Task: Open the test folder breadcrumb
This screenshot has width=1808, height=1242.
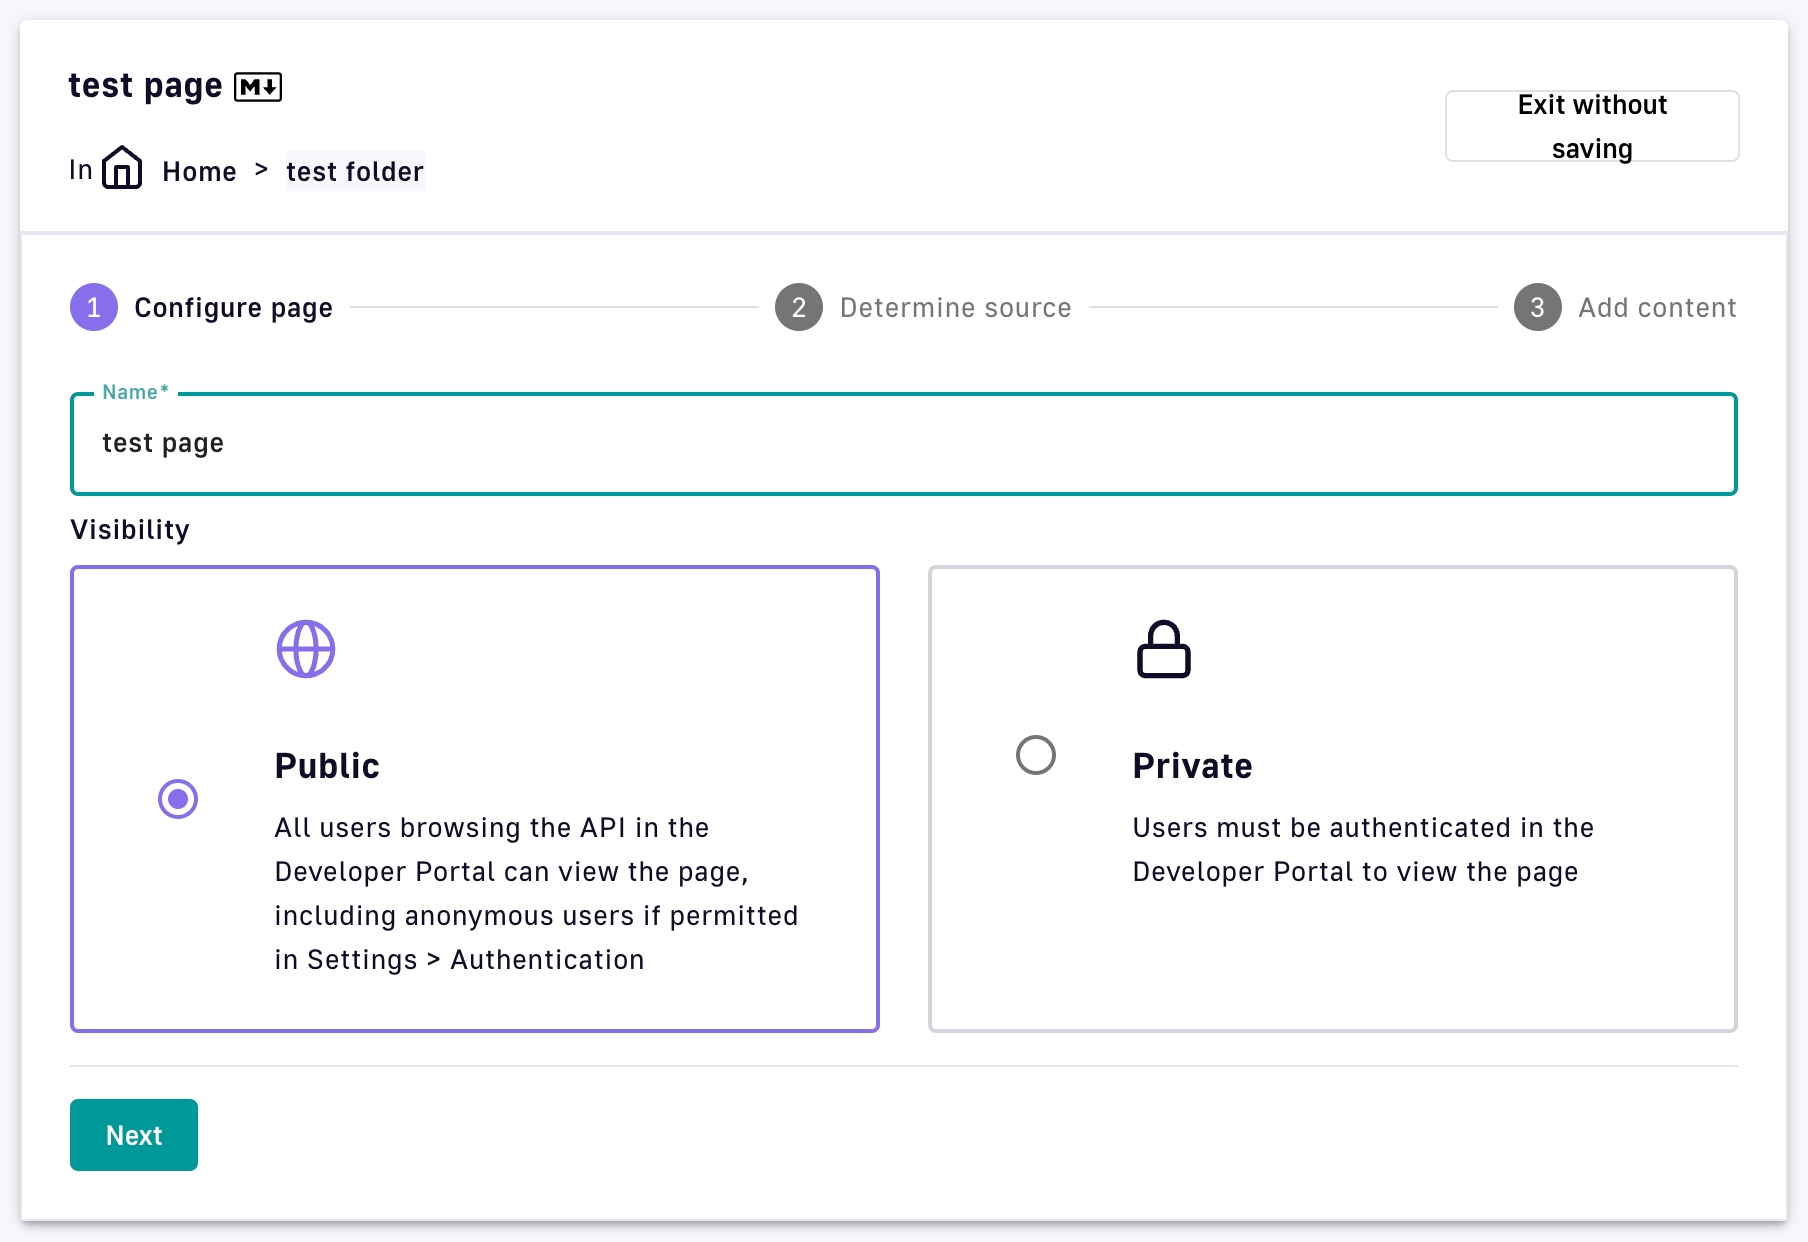Action: 354,172
